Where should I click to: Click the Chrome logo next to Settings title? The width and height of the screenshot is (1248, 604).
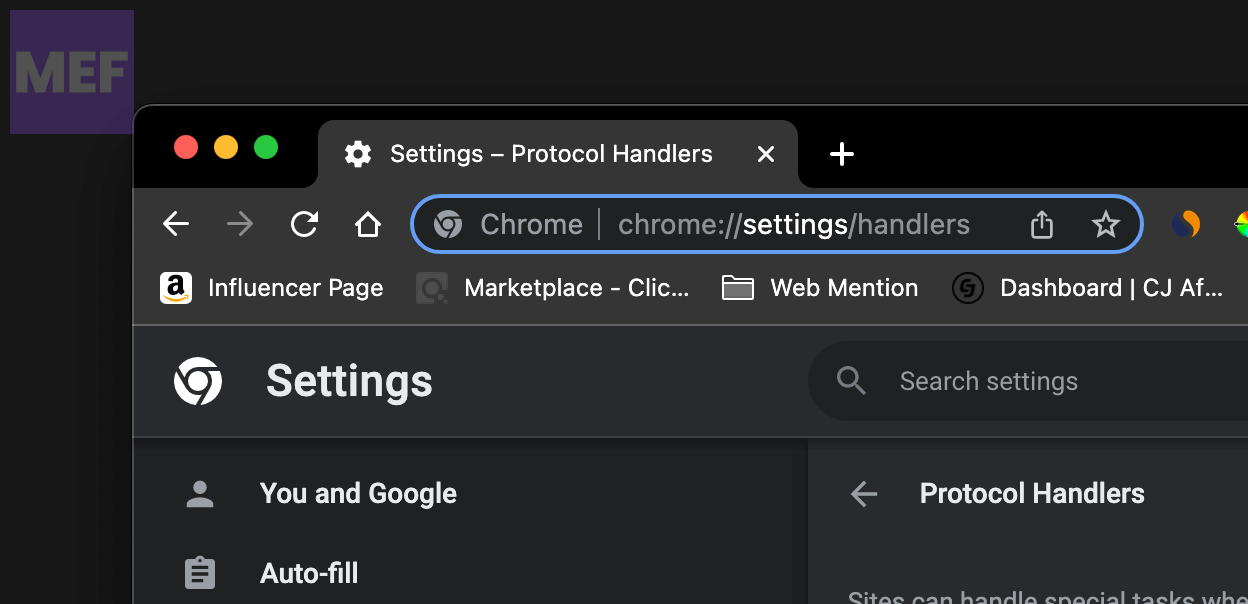pyautogui.click(x=199, y=381)
